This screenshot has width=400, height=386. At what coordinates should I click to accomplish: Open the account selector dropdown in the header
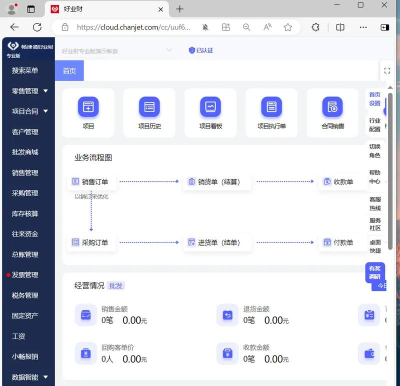coord(117,51)
